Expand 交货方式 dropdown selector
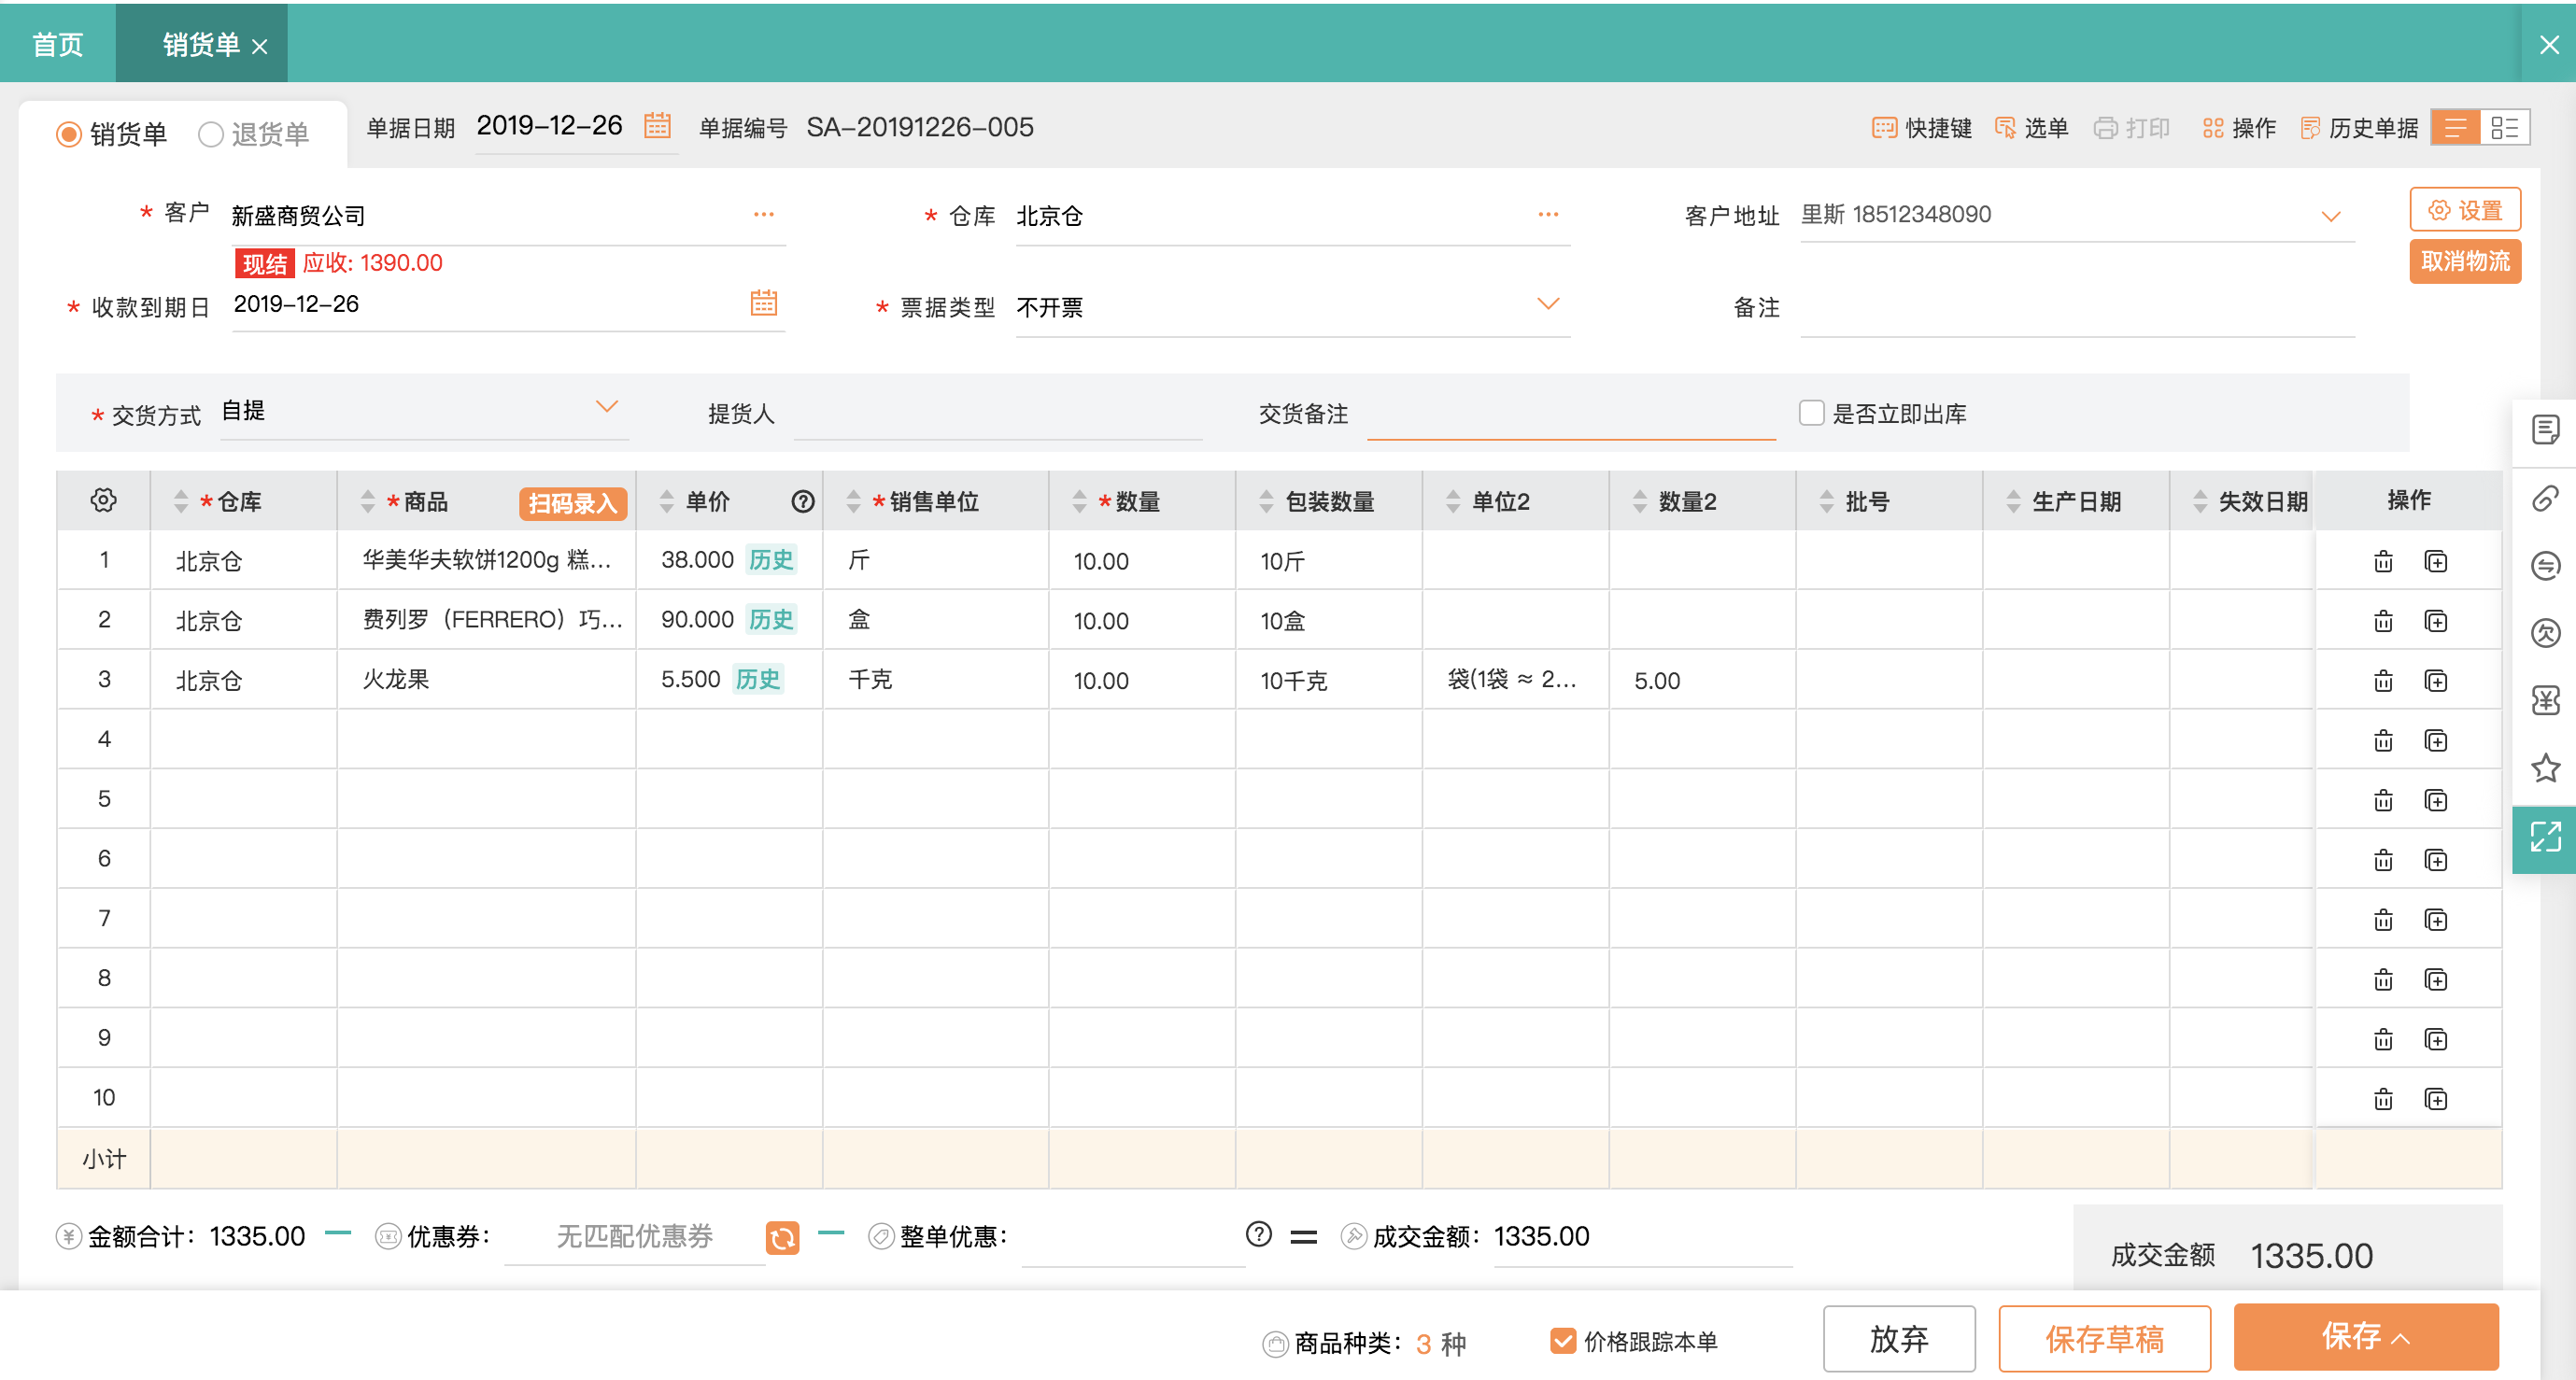This screenshot has width=2576, height=1380. pyautogui.click(x=608, y=414)
